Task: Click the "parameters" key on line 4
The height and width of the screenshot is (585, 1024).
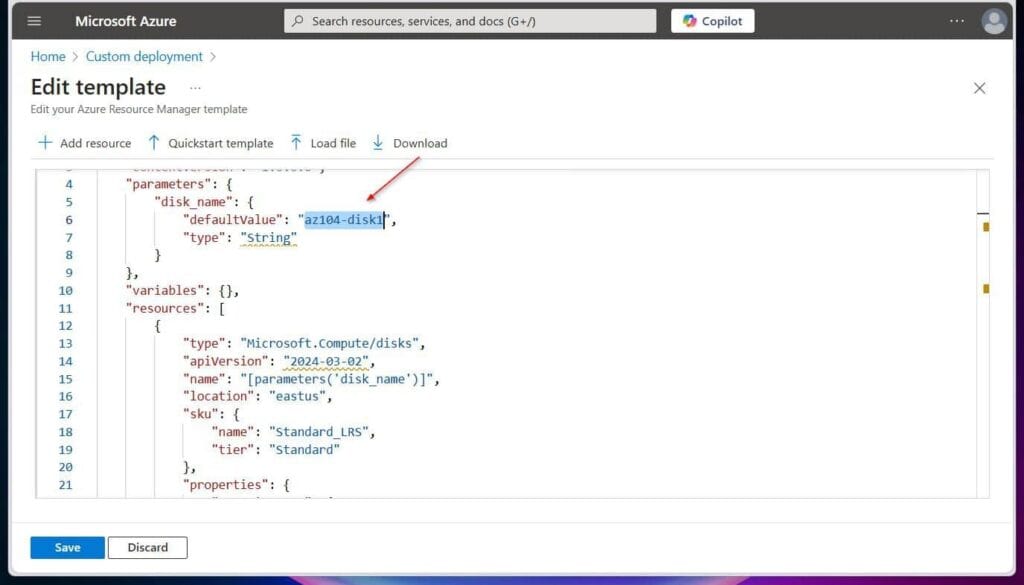Action: pos(168,184)
